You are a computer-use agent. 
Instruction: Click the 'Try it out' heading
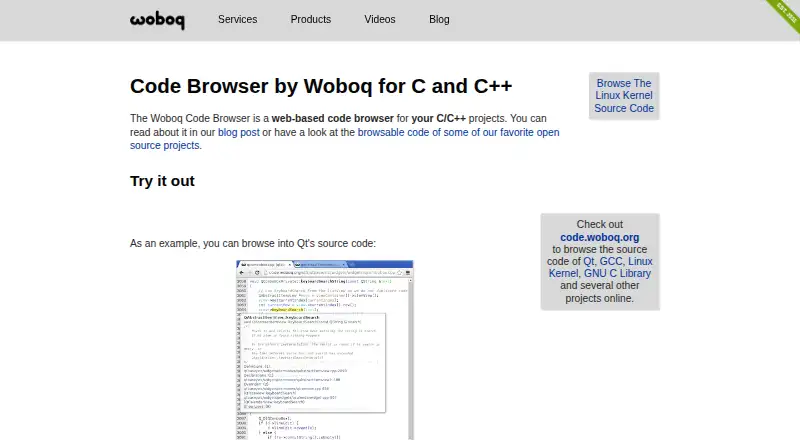[162, 181]
